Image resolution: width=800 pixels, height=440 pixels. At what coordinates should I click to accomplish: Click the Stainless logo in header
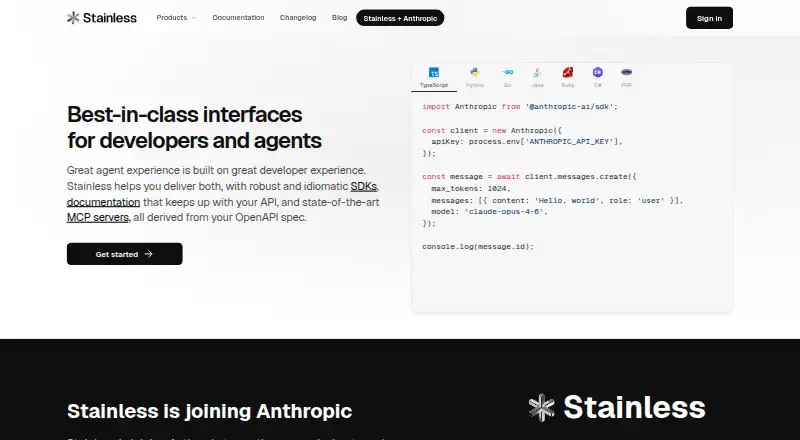(x=102, y=18)
